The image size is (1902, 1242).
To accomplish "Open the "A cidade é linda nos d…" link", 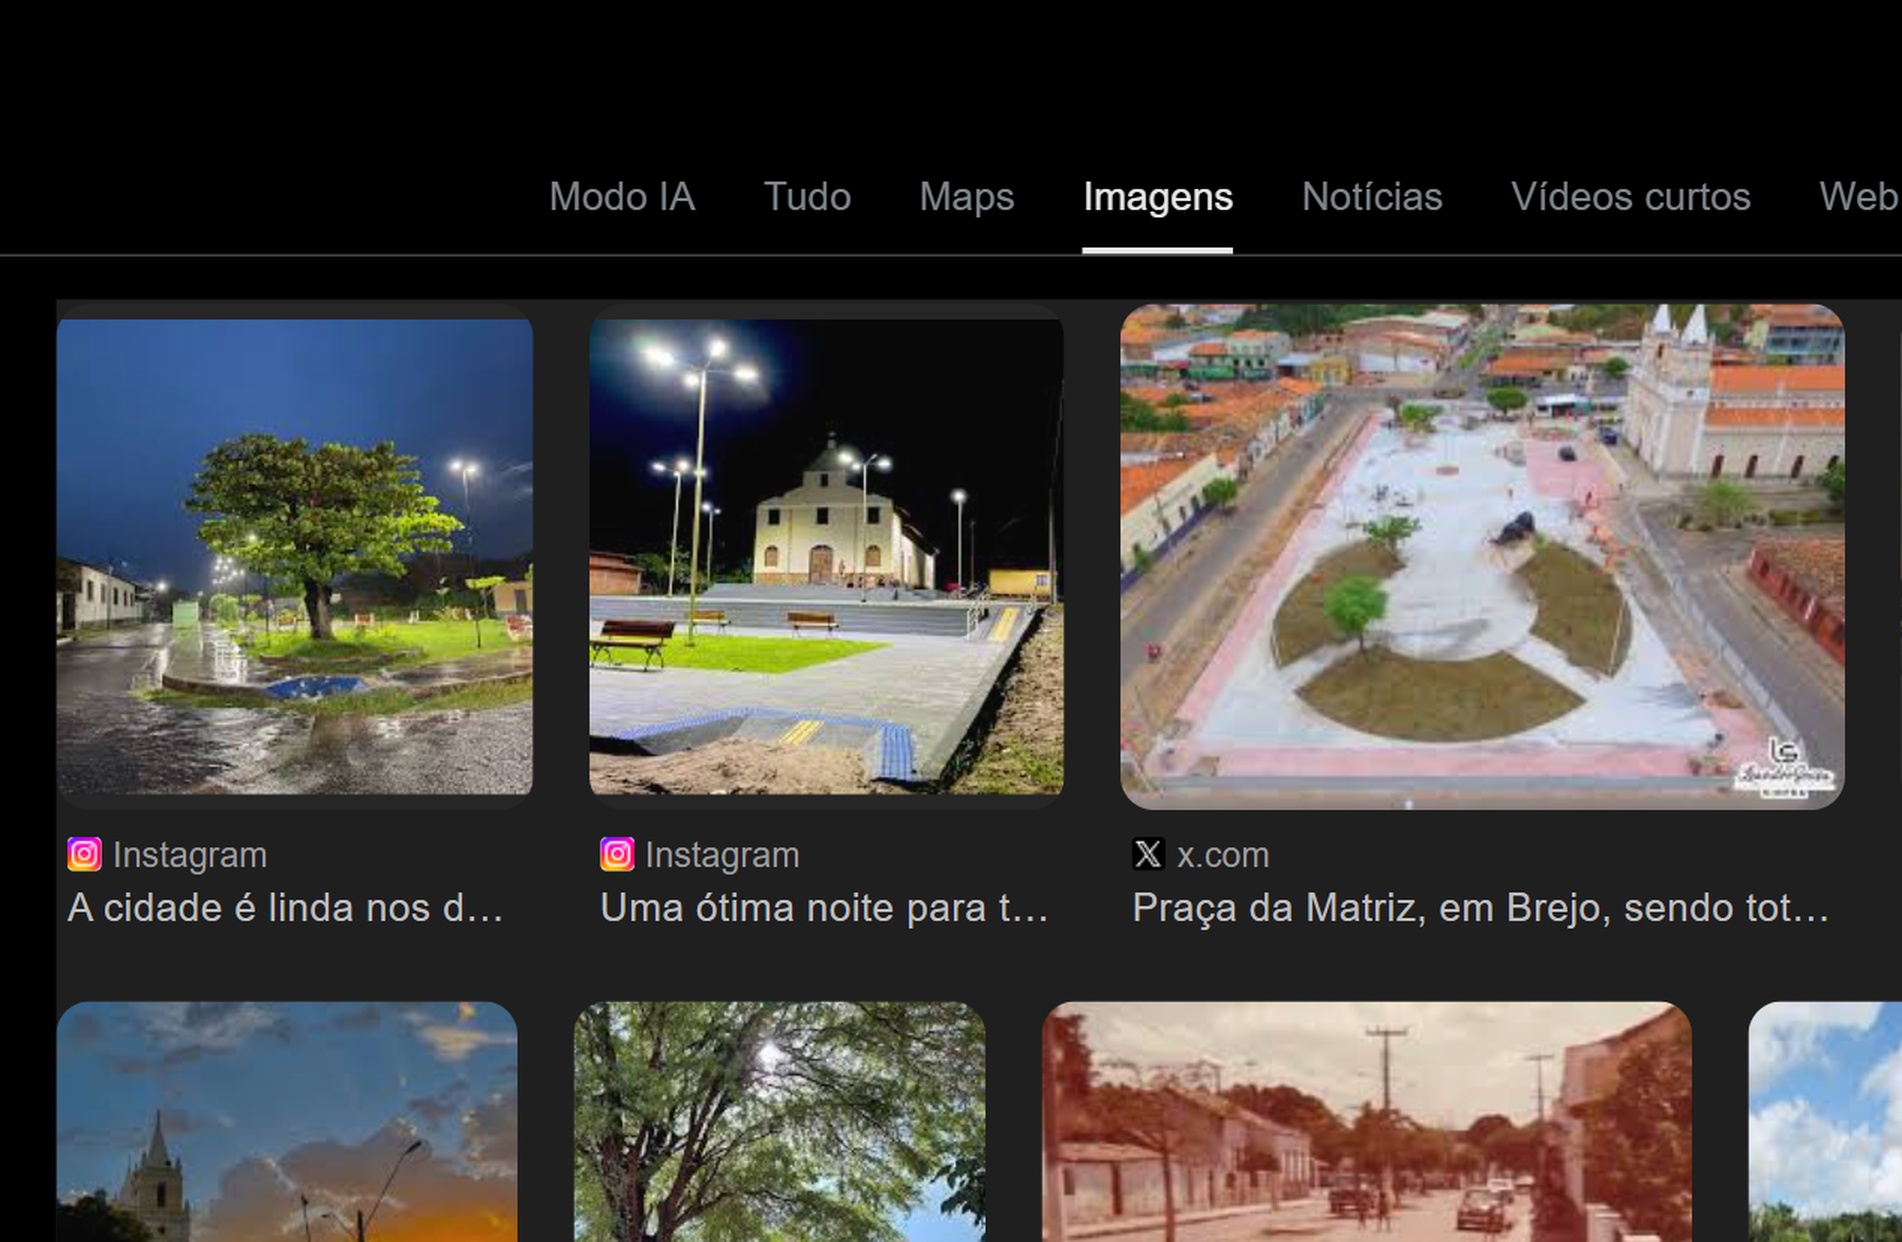I will (285, 908).
